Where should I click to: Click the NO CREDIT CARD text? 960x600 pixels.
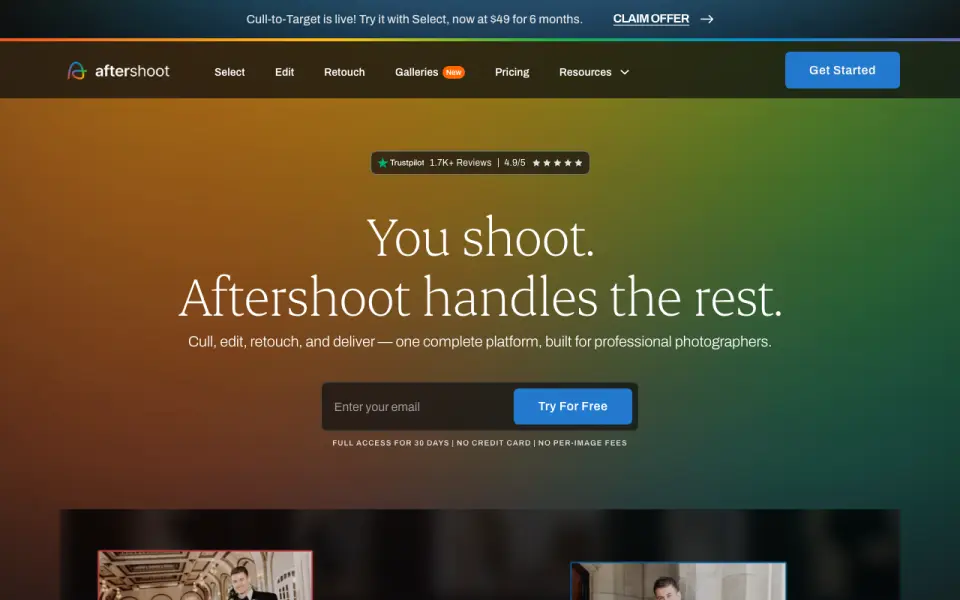tap(493, 443)
